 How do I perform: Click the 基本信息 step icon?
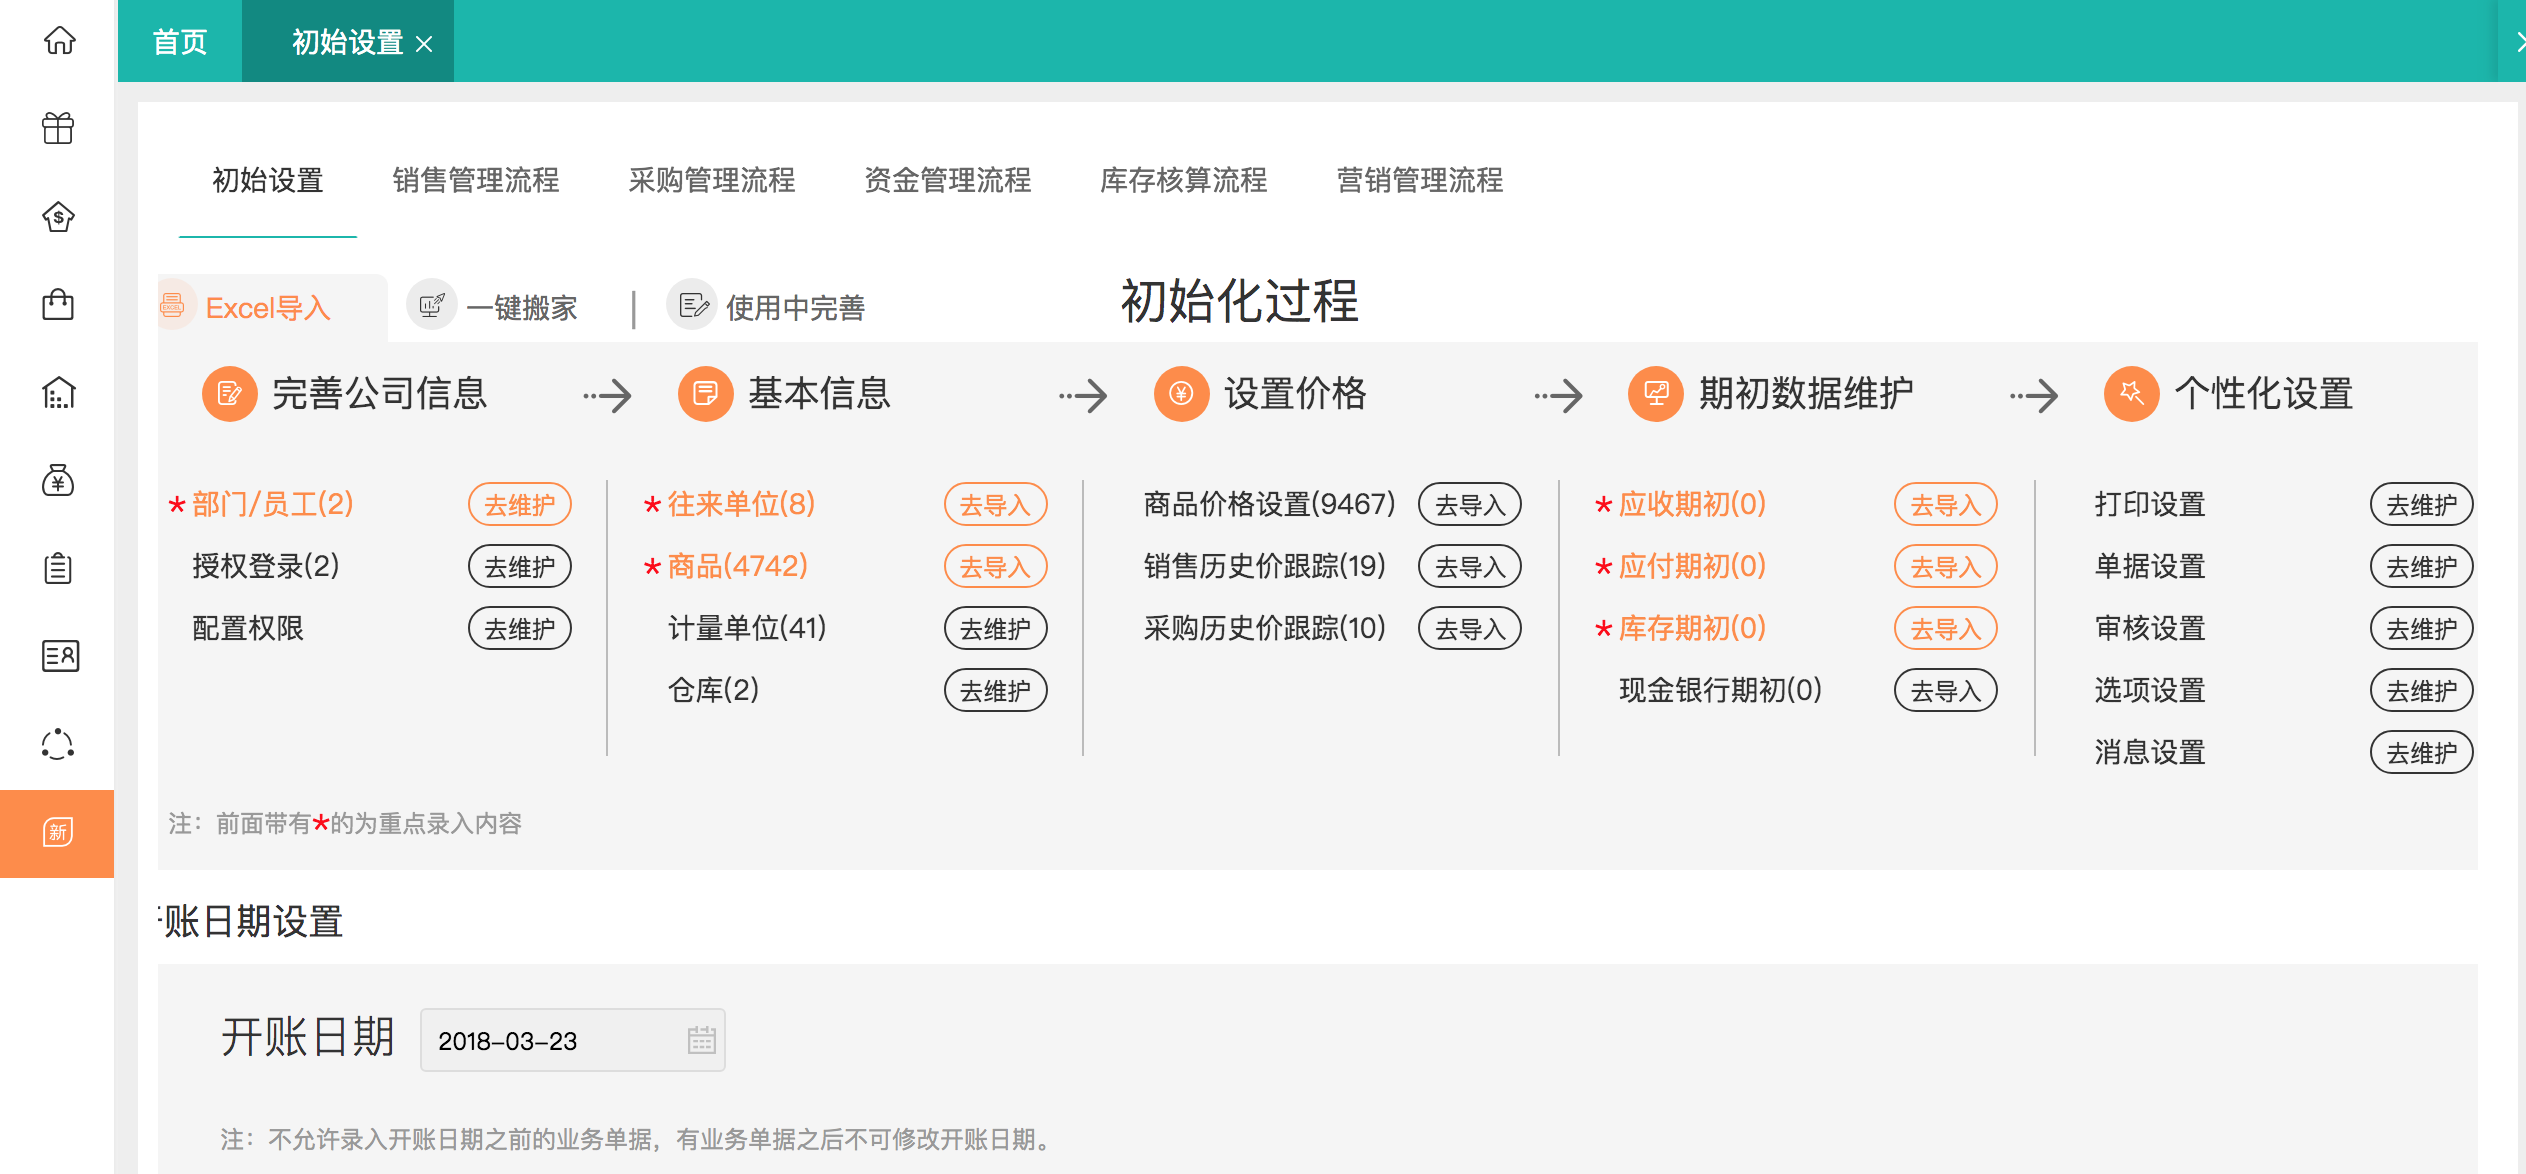coord(702,398)
